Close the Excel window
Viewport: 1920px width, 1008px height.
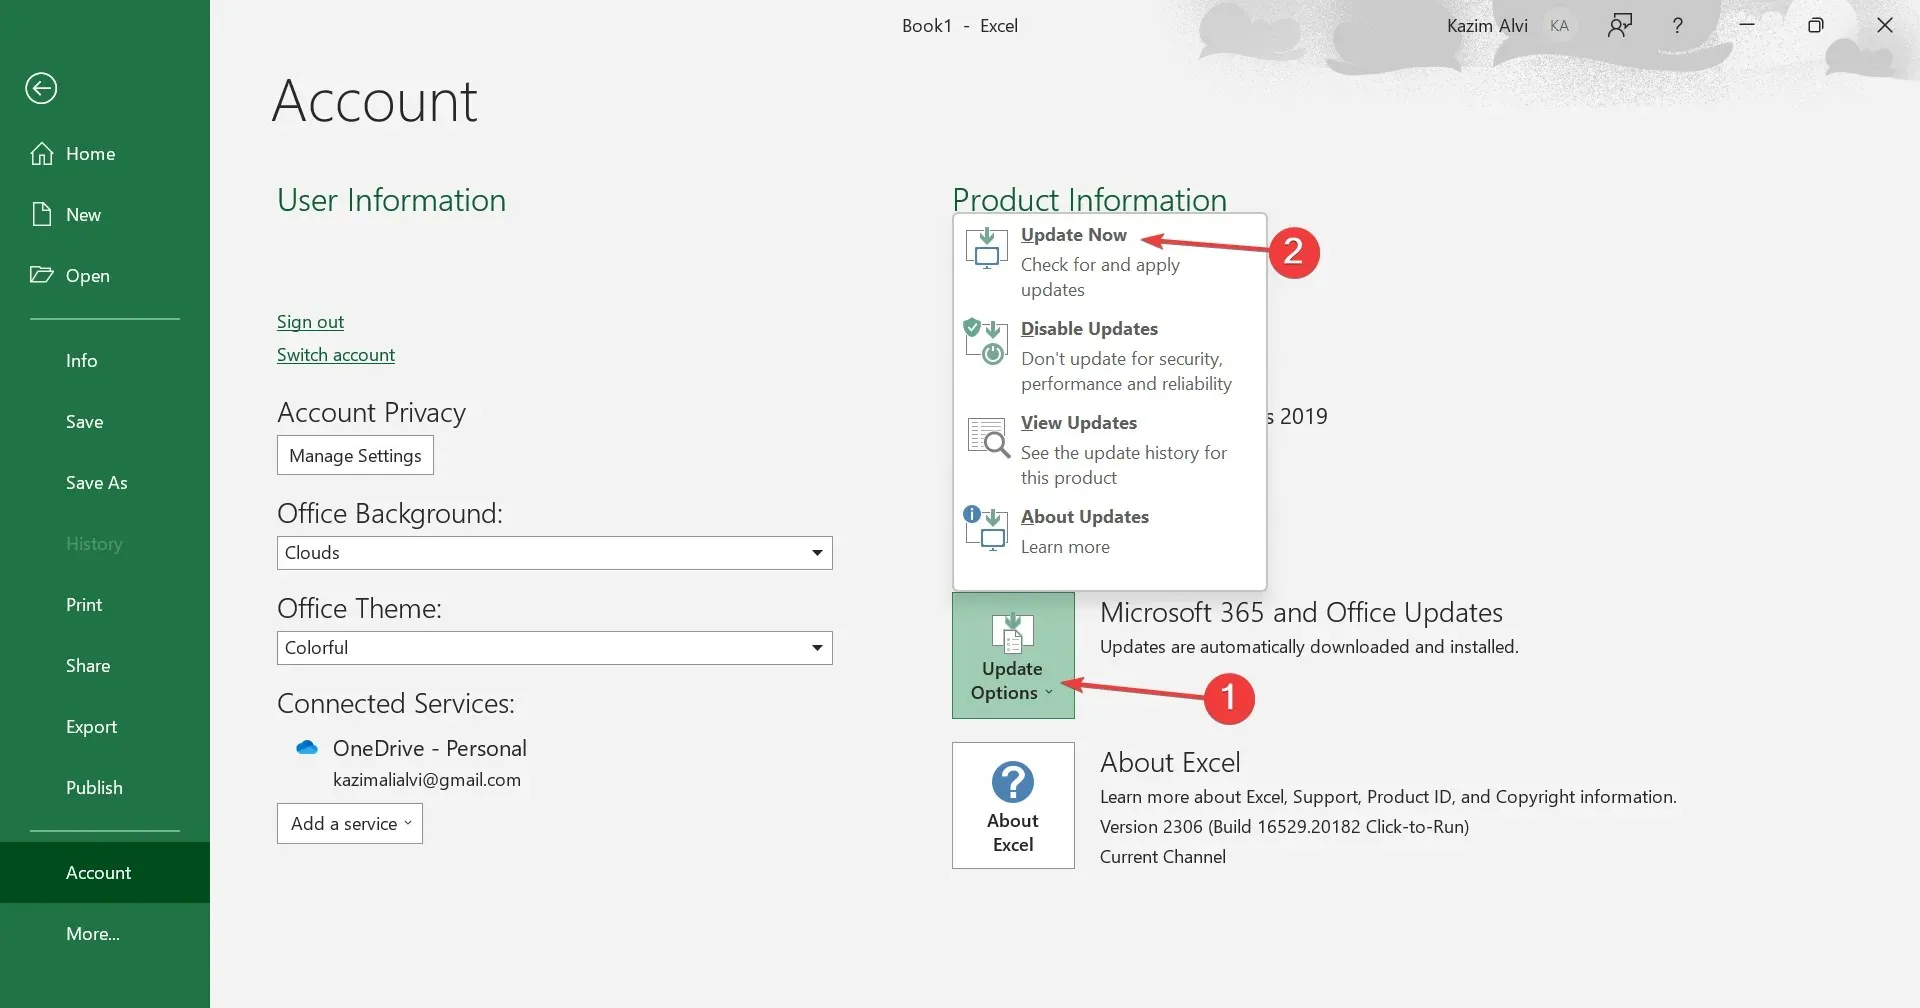(1885, 26)
